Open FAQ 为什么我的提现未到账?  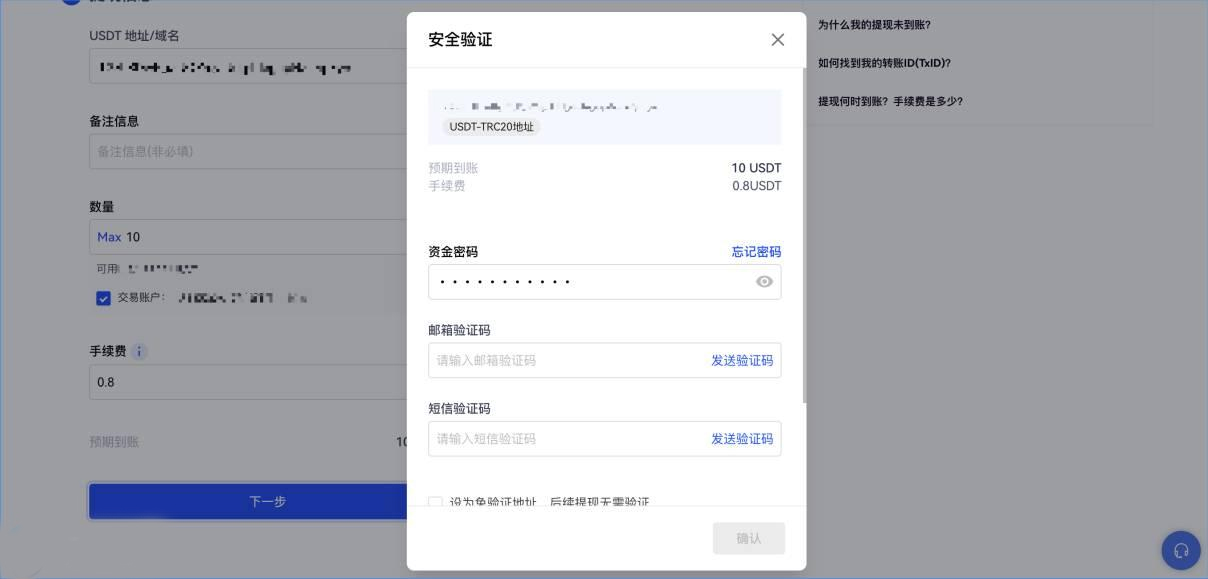pos(874,25)
